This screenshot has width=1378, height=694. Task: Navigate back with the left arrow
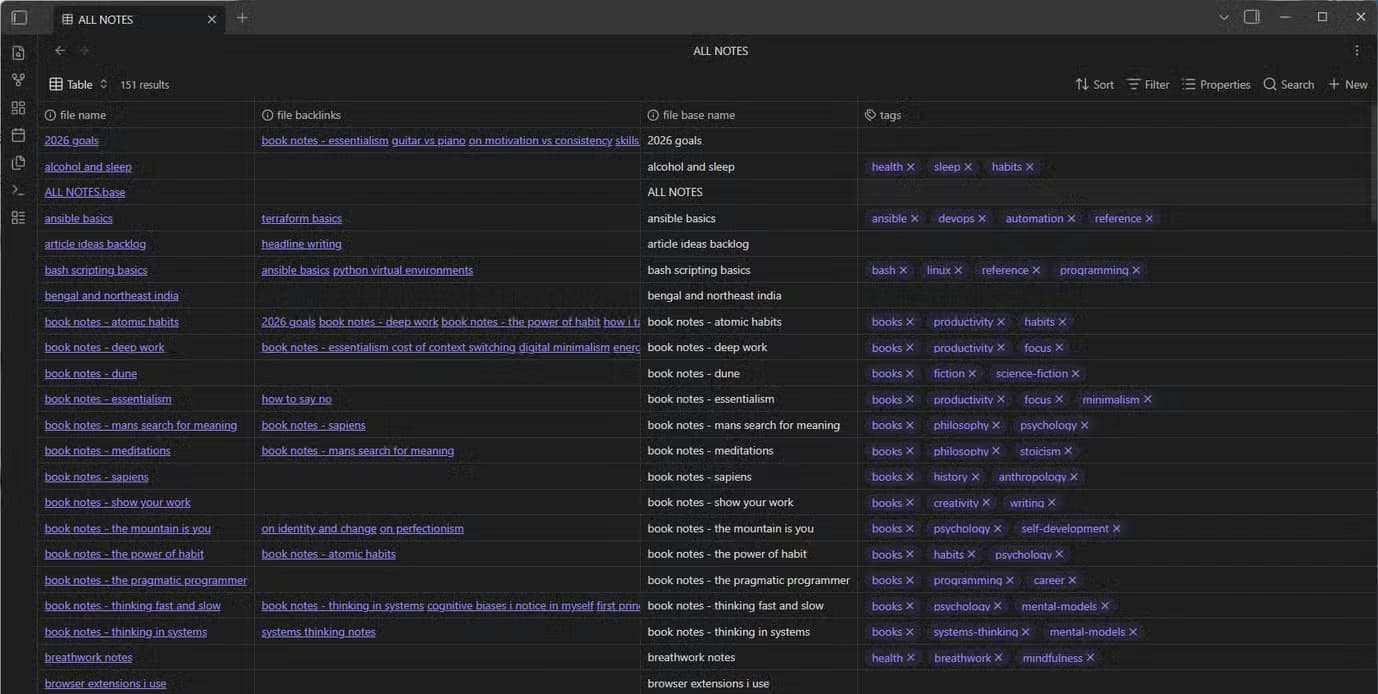[x=60, y=50]
